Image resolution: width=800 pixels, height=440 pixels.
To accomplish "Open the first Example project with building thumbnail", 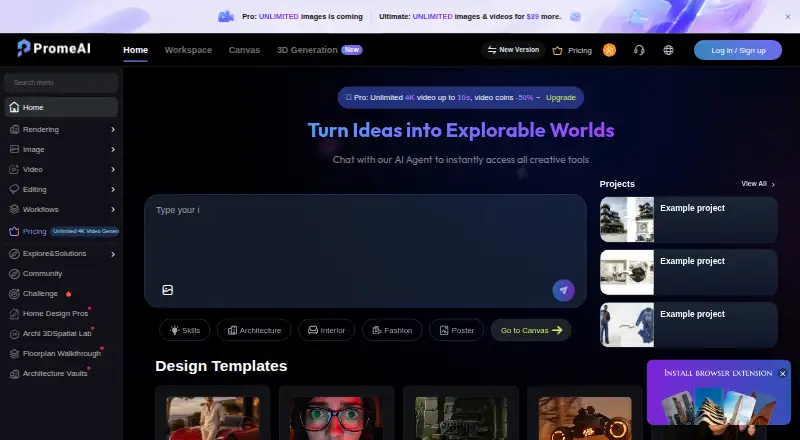I will click(x=688, y=219).
